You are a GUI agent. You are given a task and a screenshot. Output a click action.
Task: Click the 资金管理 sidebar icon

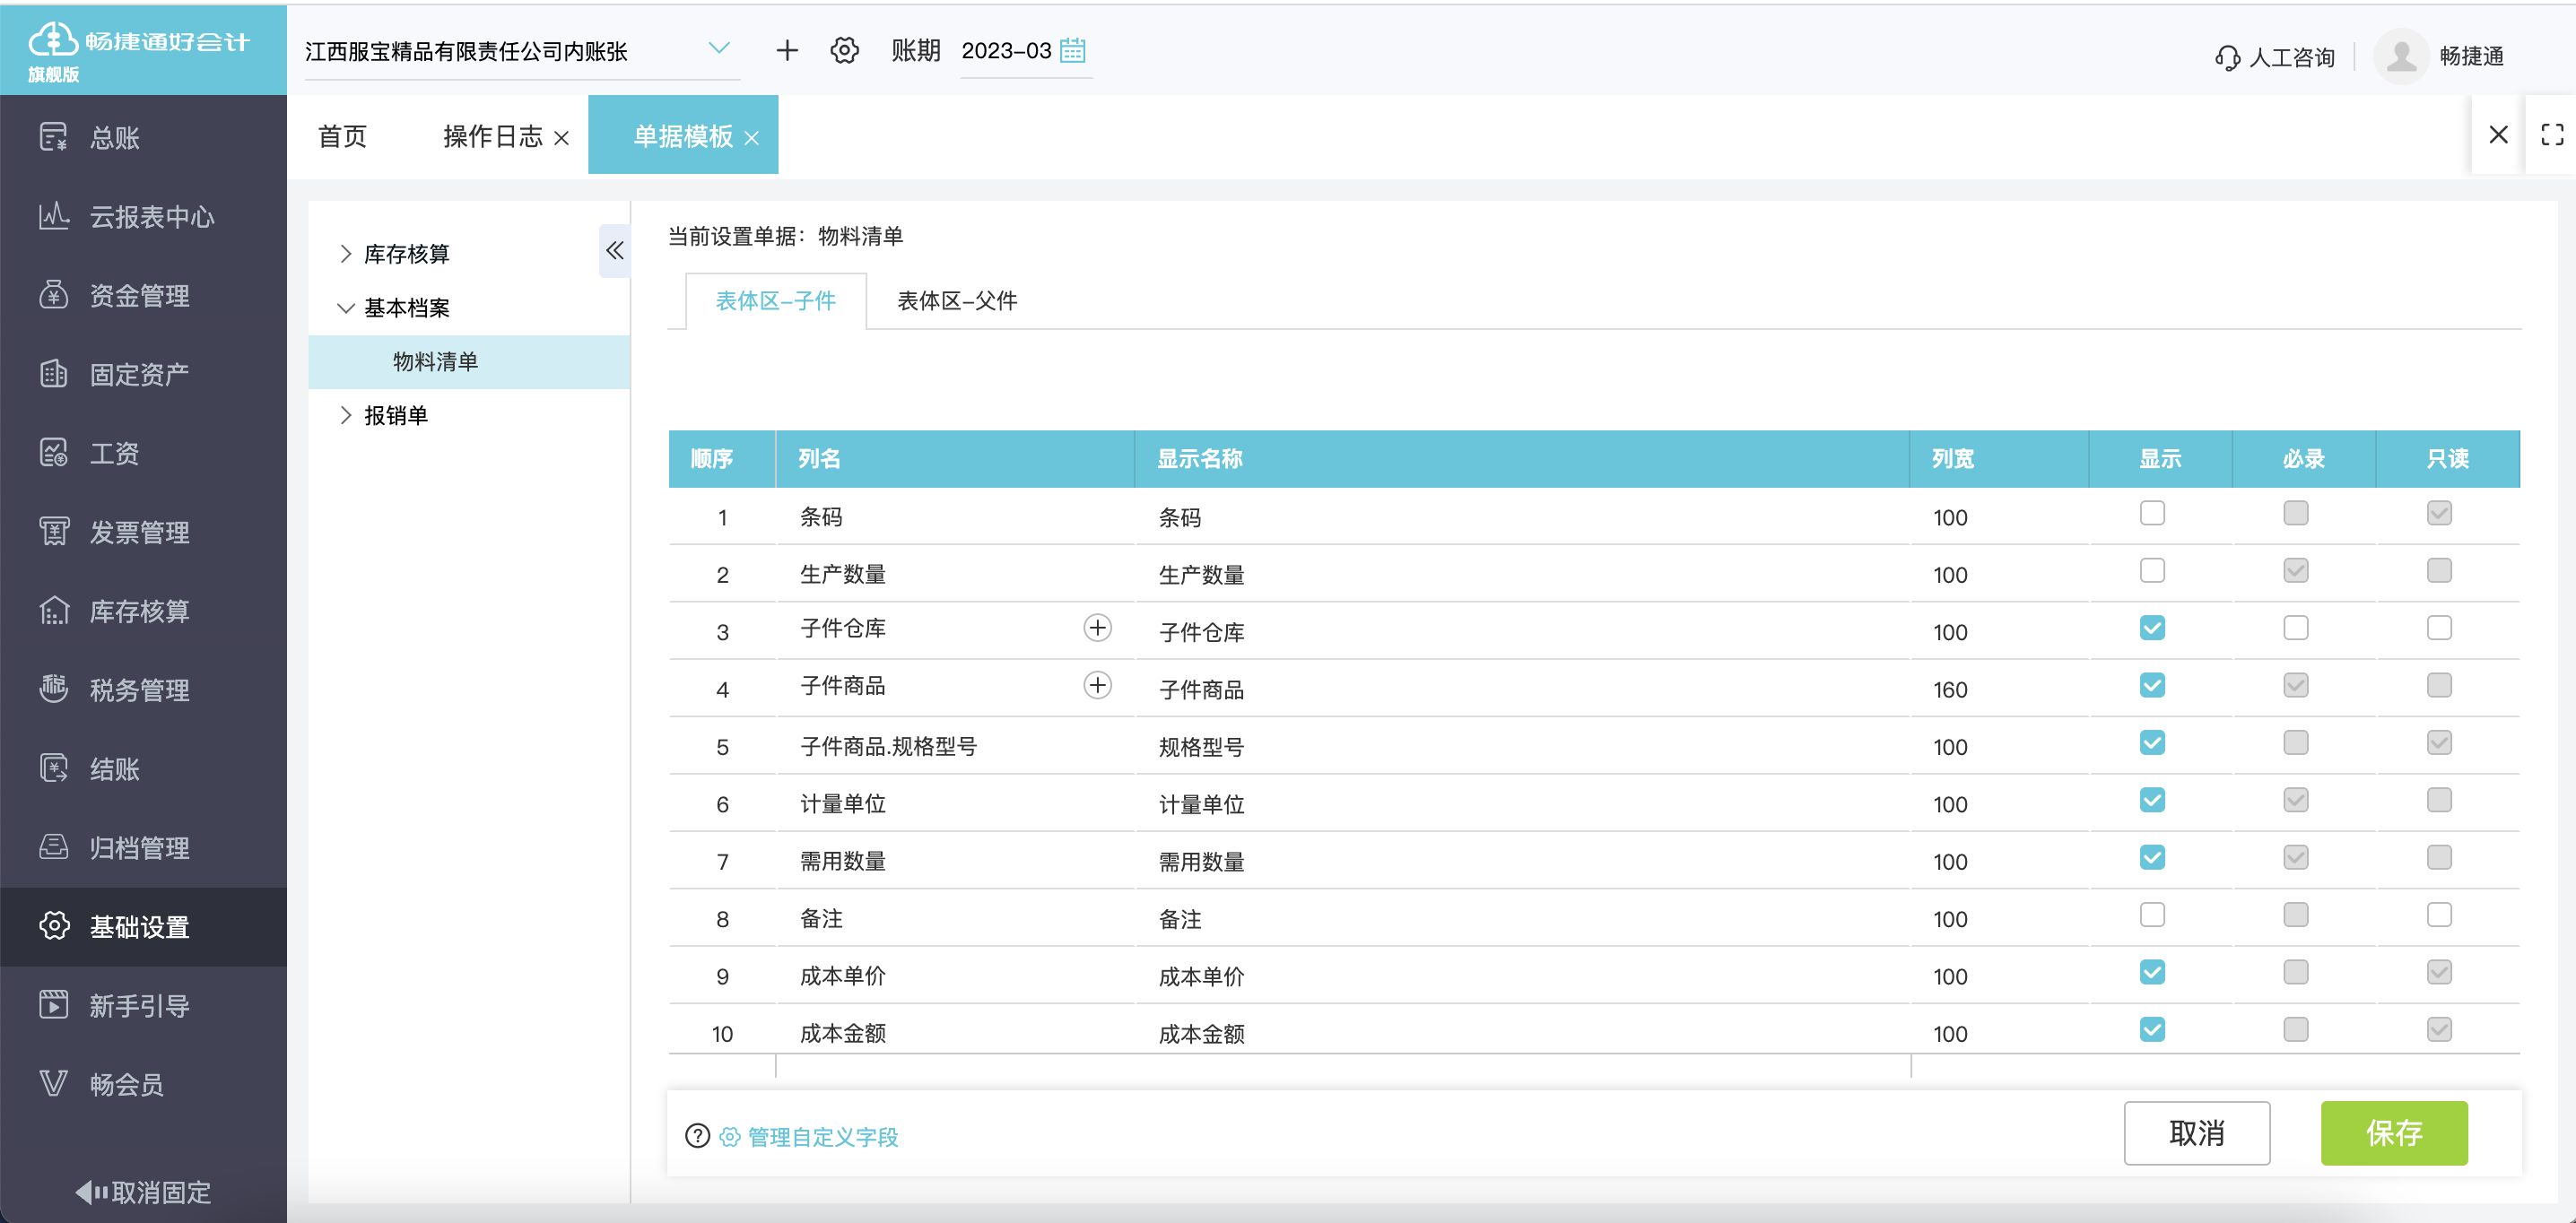point(54,292)
